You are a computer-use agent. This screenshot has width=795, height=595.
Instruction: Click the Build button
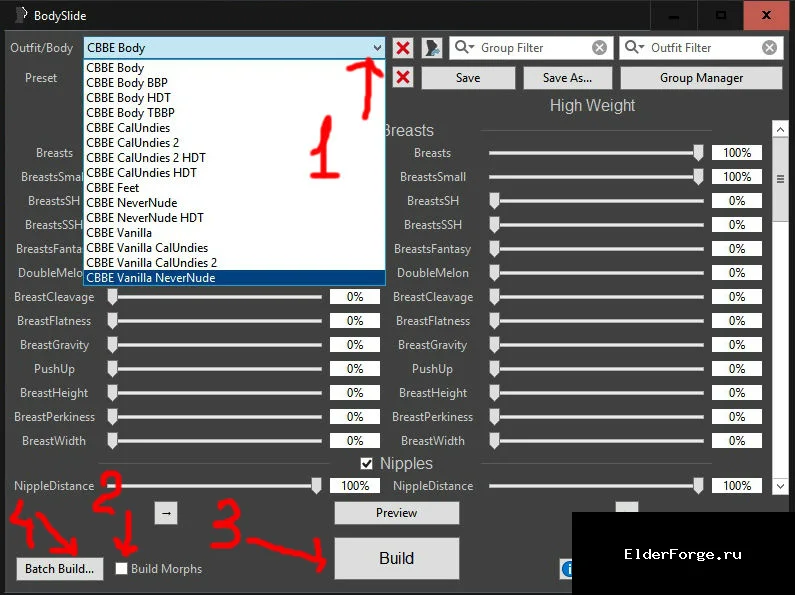point(396,558)
